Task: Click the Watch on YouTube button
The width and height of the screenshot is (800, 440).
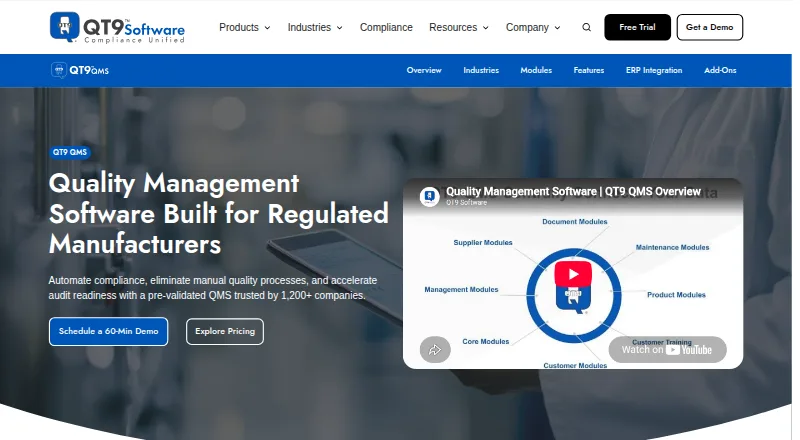Action: coord(667,350)
